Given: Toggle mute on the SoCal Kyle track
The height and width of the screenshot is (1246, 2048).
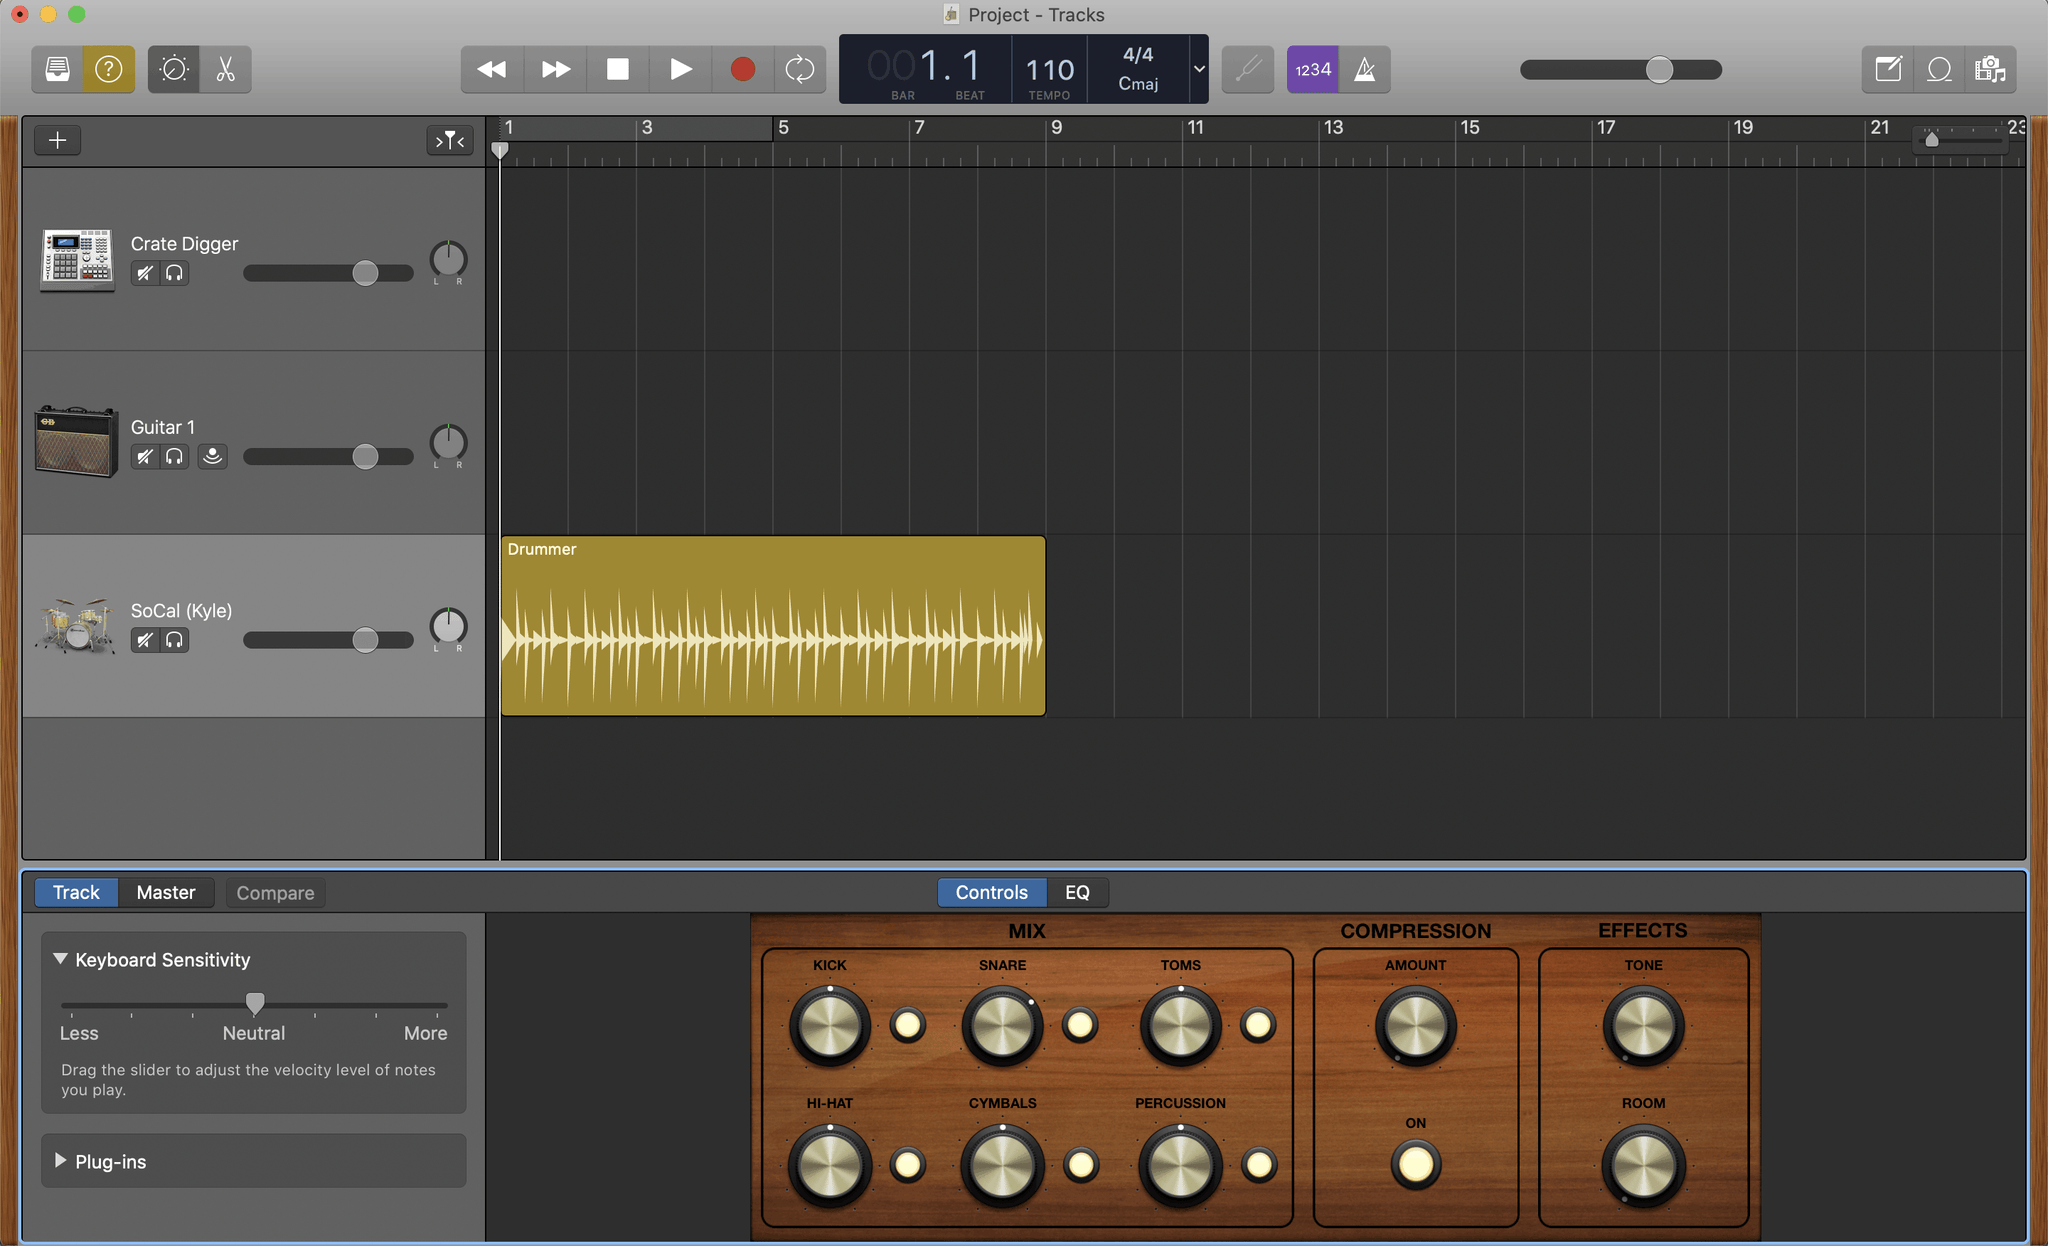Looking at the screenshot, I should (x=143, y=639).
